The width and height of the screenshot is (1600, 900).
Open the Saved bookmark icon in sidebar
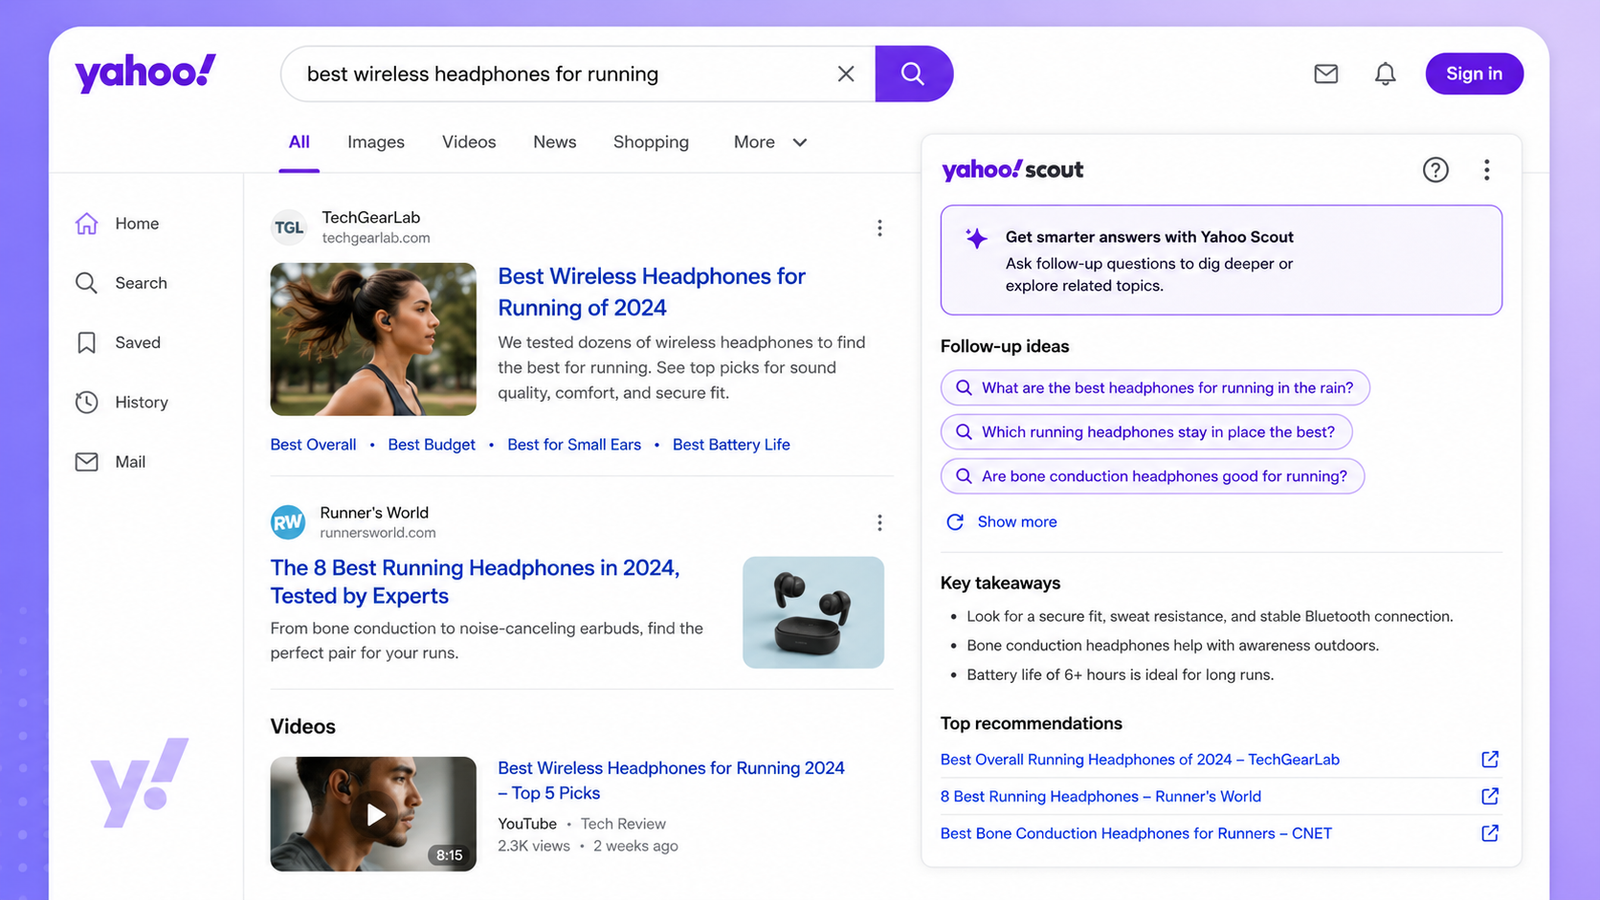click(x=87, y=343)
